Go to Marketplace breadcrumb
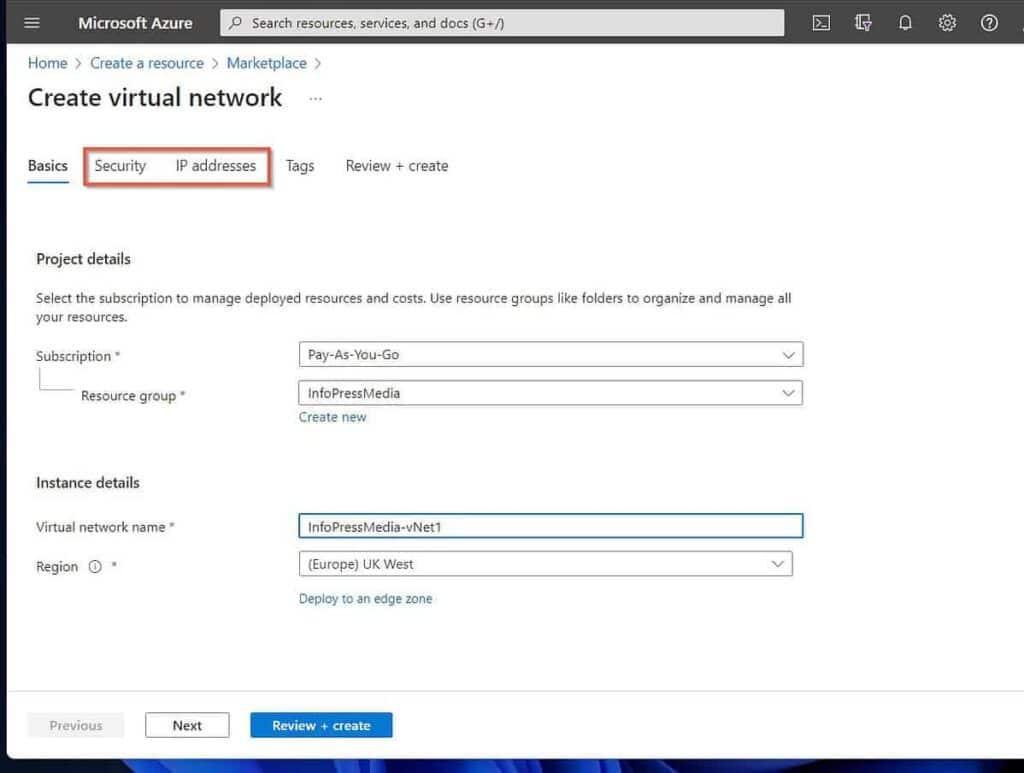The height and width of the screenshot is (773, 1024). [x=266, y=63]
